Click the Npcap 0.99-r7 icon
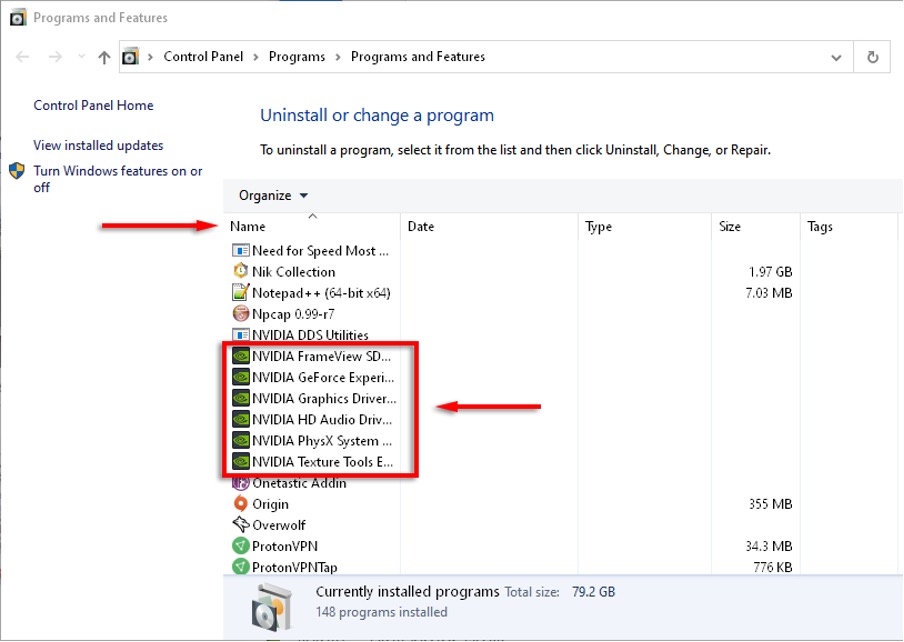The height and width of the screenshot is (642, 904). pyautogui.click(x=240, y=314)
